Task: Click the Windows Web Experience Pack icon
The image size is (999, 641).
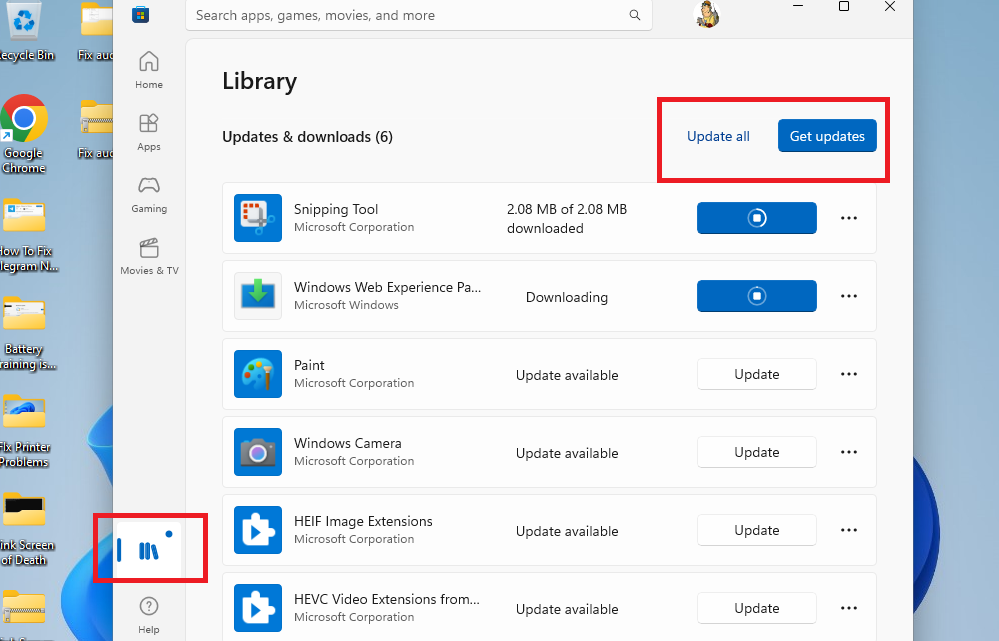Action: coord(257,296)
